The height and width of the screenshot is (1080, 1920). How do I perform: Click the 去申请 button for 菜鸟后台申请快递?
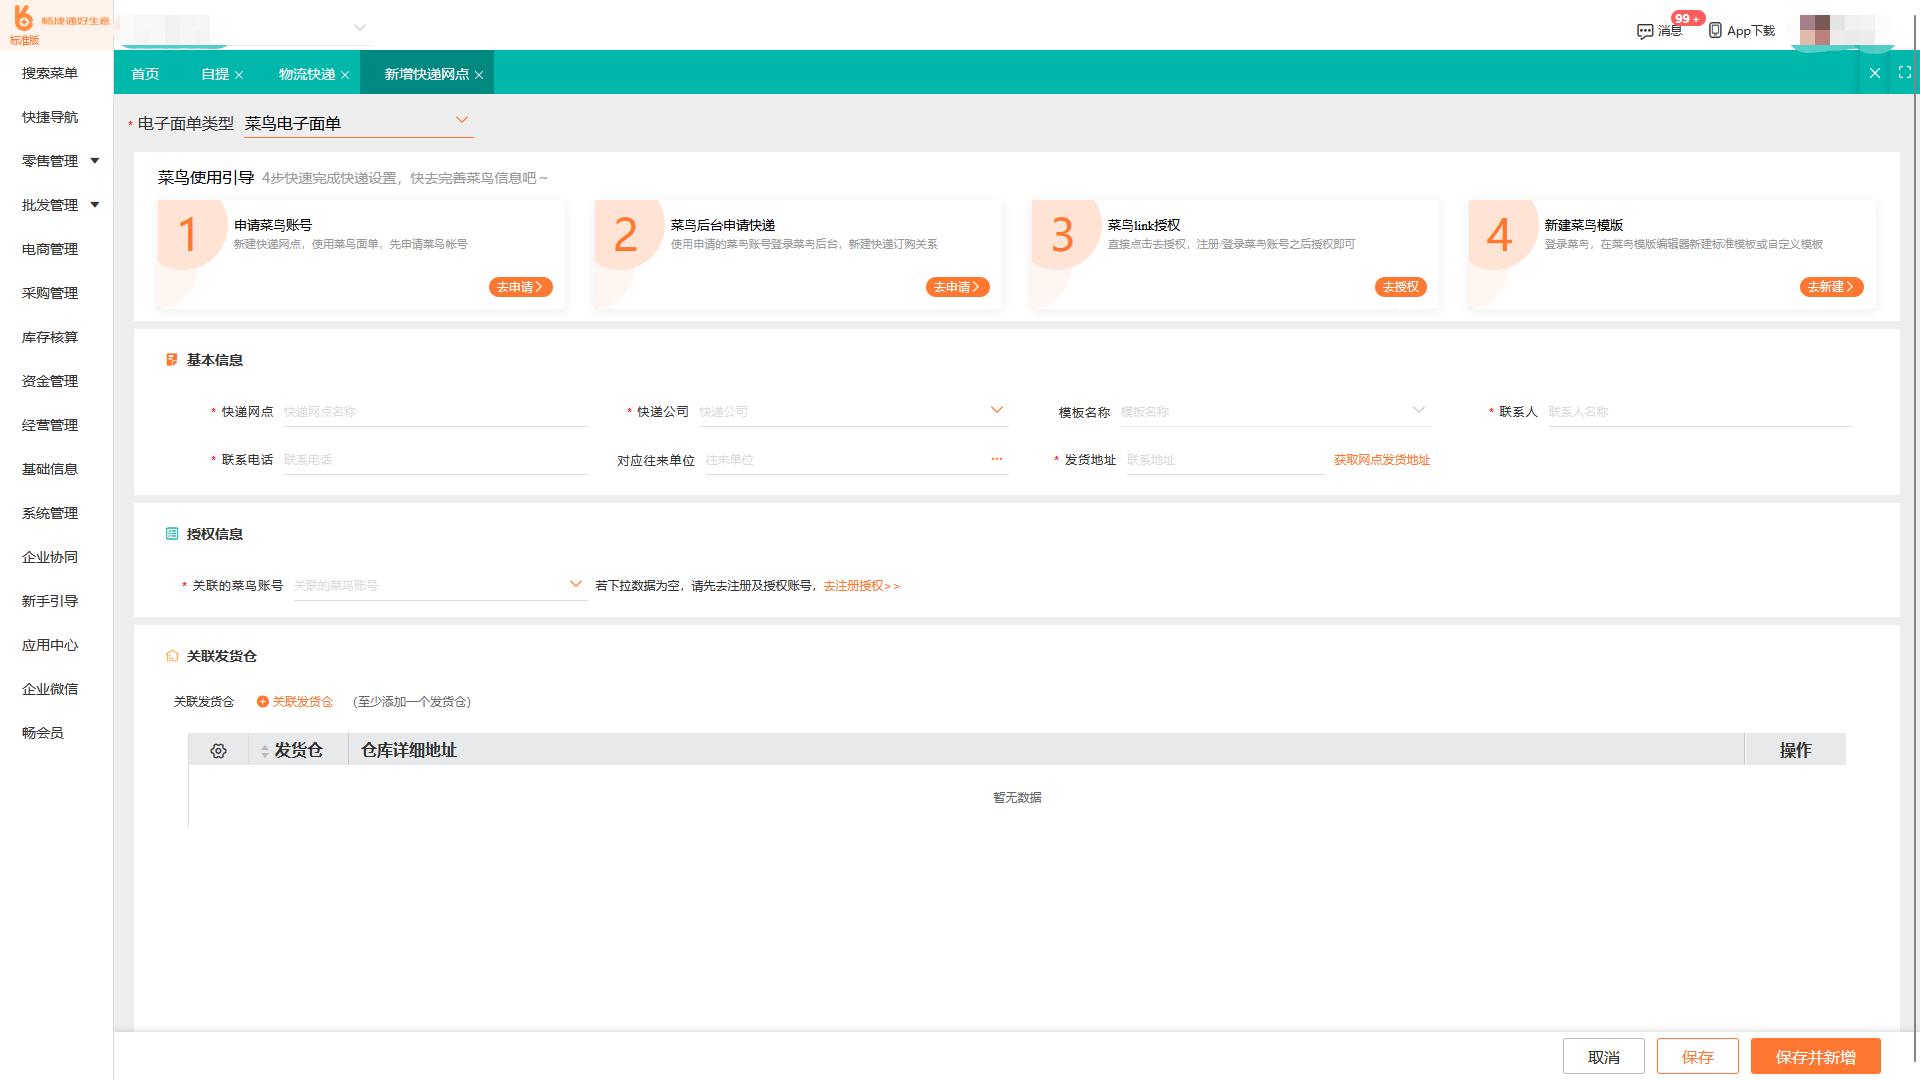[x=959, y=286]
